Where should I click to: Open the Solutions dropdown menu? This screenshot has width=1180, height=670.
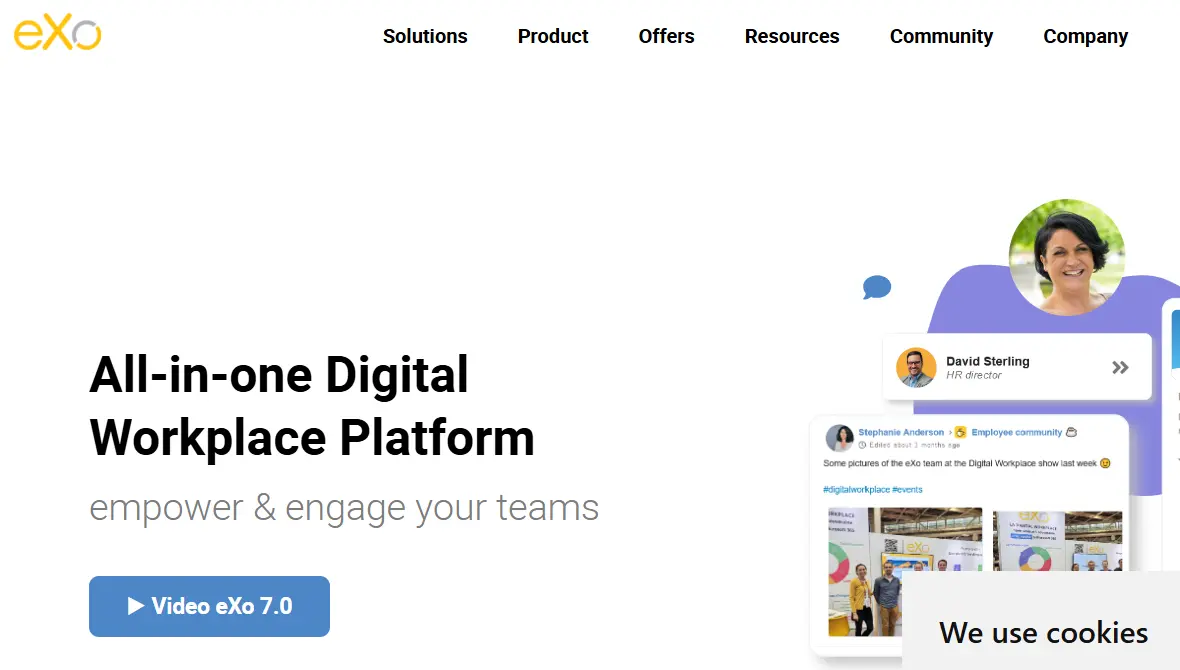click(x=425, y=36)
